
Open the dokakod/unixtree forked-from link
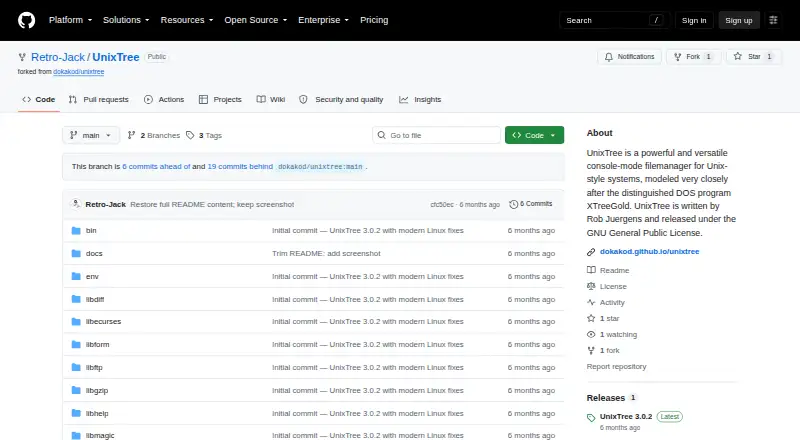tap(79, 72)
